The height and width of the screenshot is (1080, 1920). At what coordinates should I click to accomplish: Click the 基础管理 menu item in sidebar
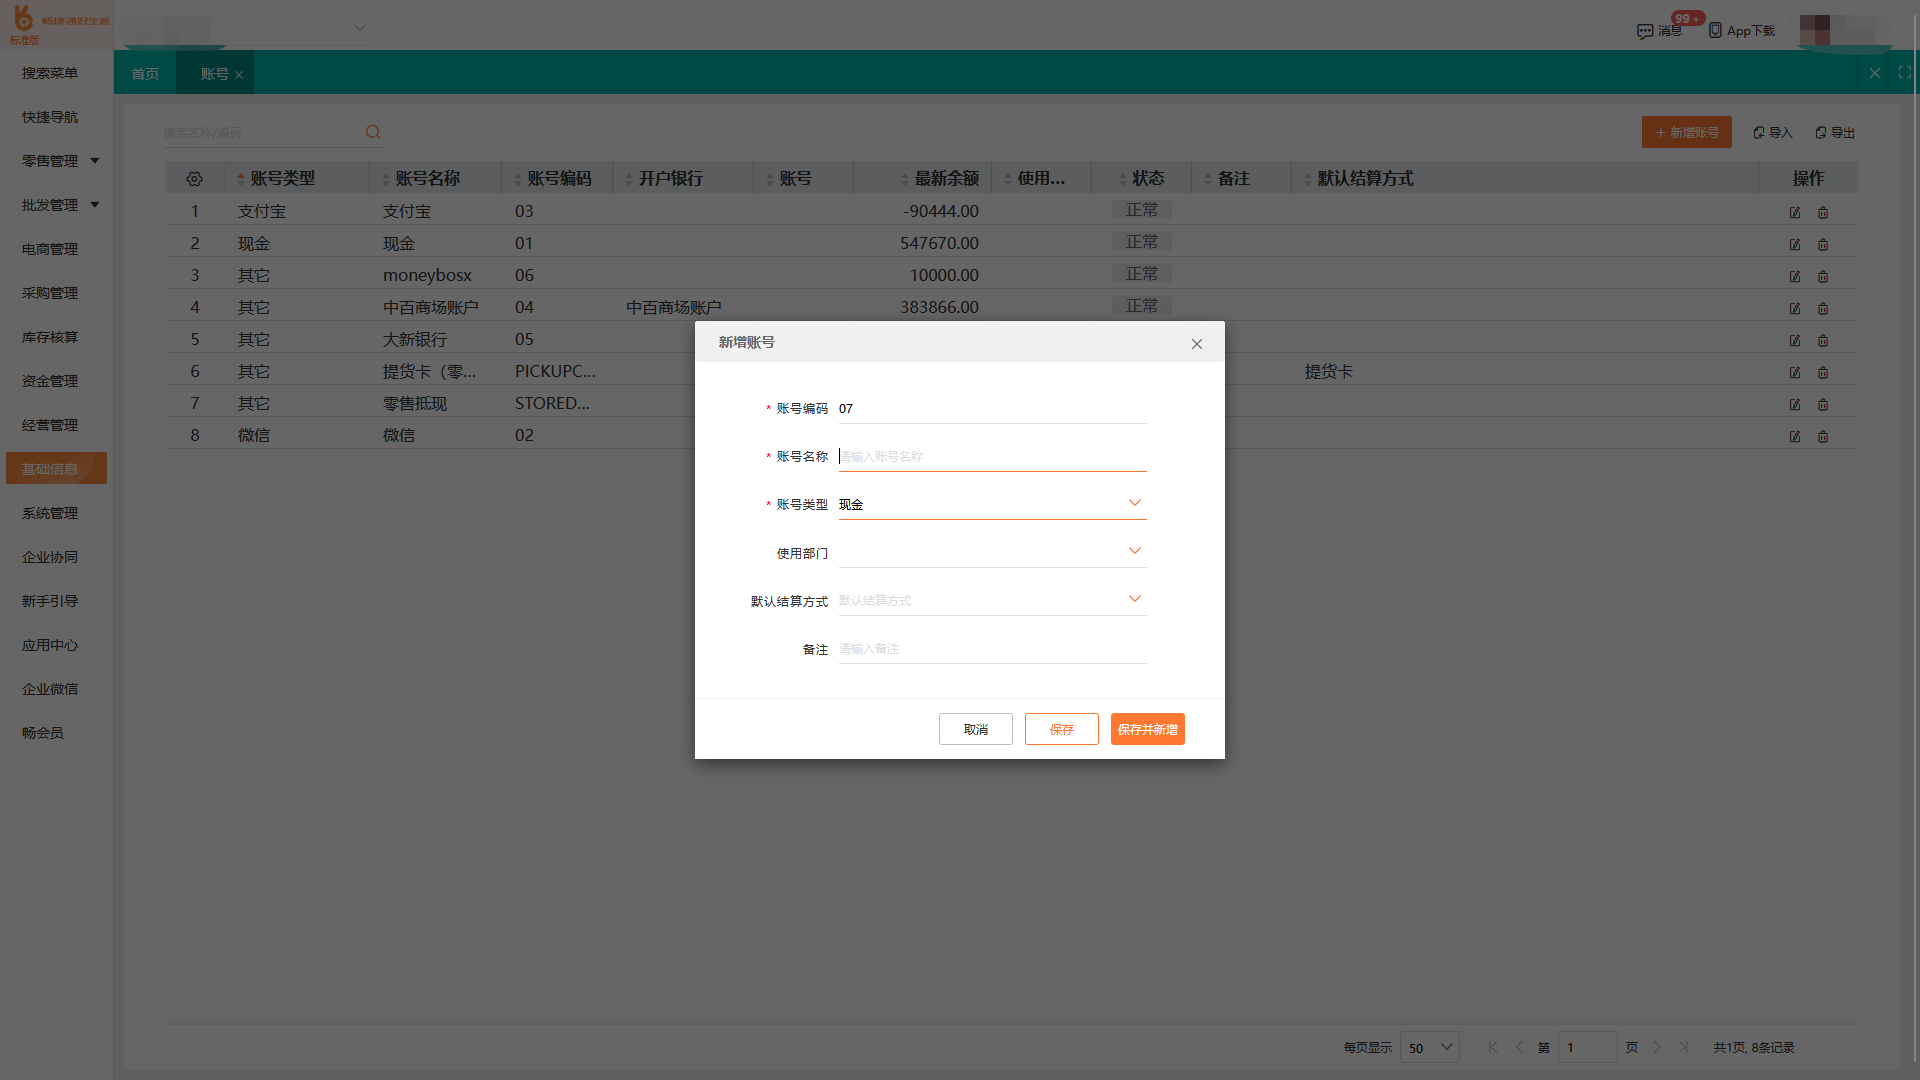[53, 468]
